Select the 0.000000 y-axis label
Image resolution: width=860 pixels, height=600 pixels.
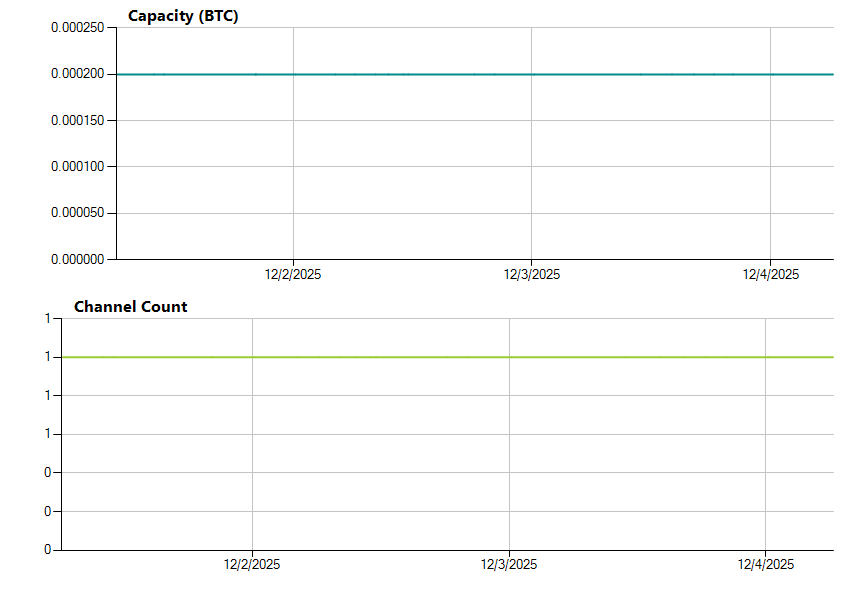pos(77,259)
